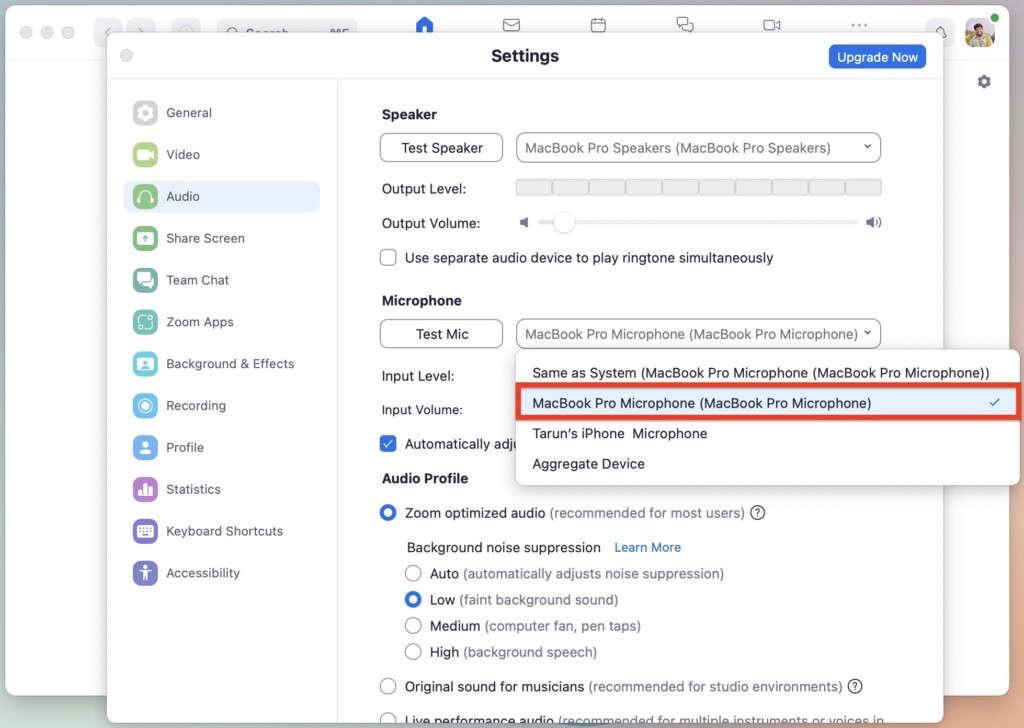This screenshot has height=728, width=1024.
Task: Select Medium noise suppression
Action: [x=413, y=625]
